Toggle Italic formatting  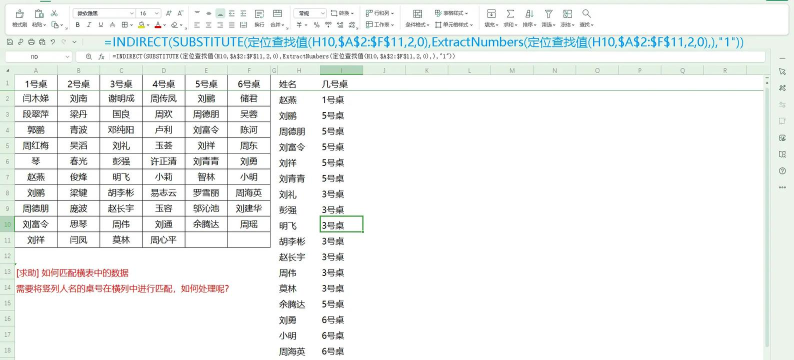click(89, 24)
